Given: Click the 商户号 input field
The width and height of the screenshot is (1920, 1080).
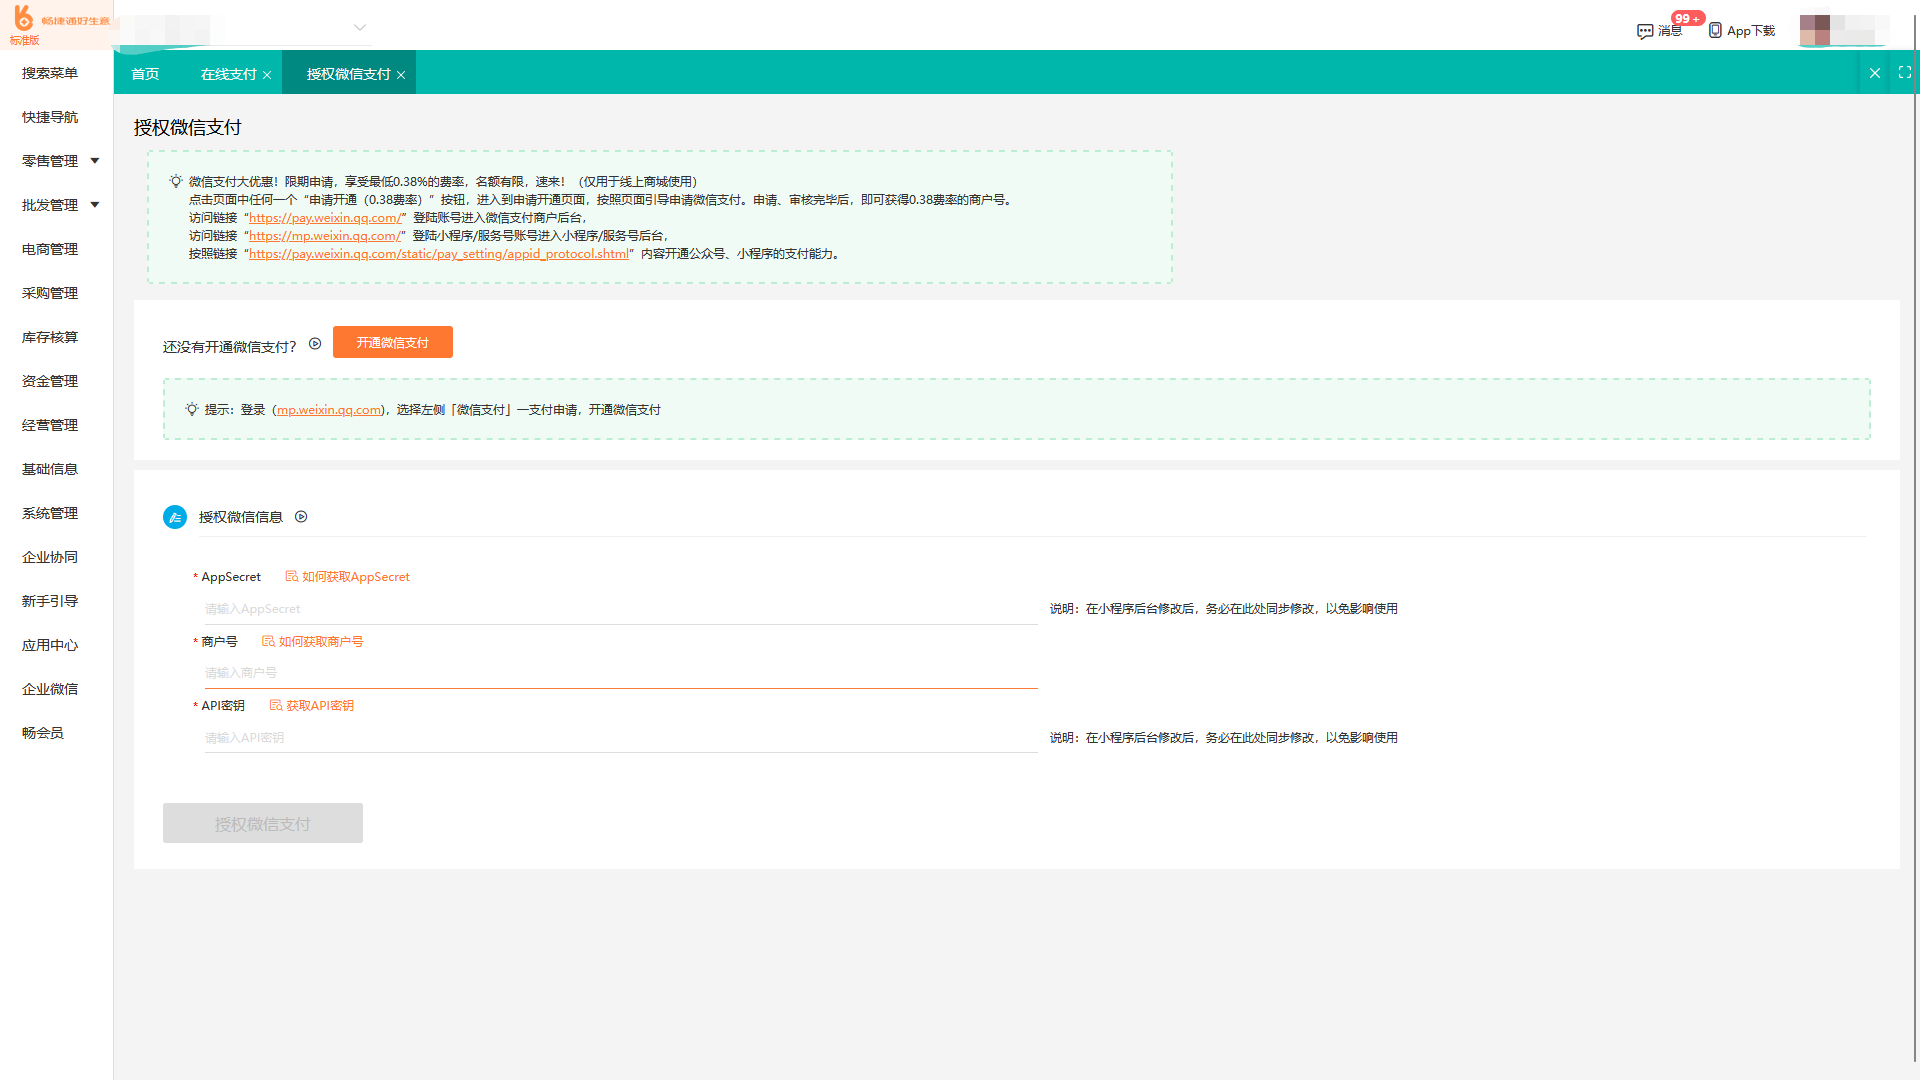Looking at the screenshot, I should point(616,673).
